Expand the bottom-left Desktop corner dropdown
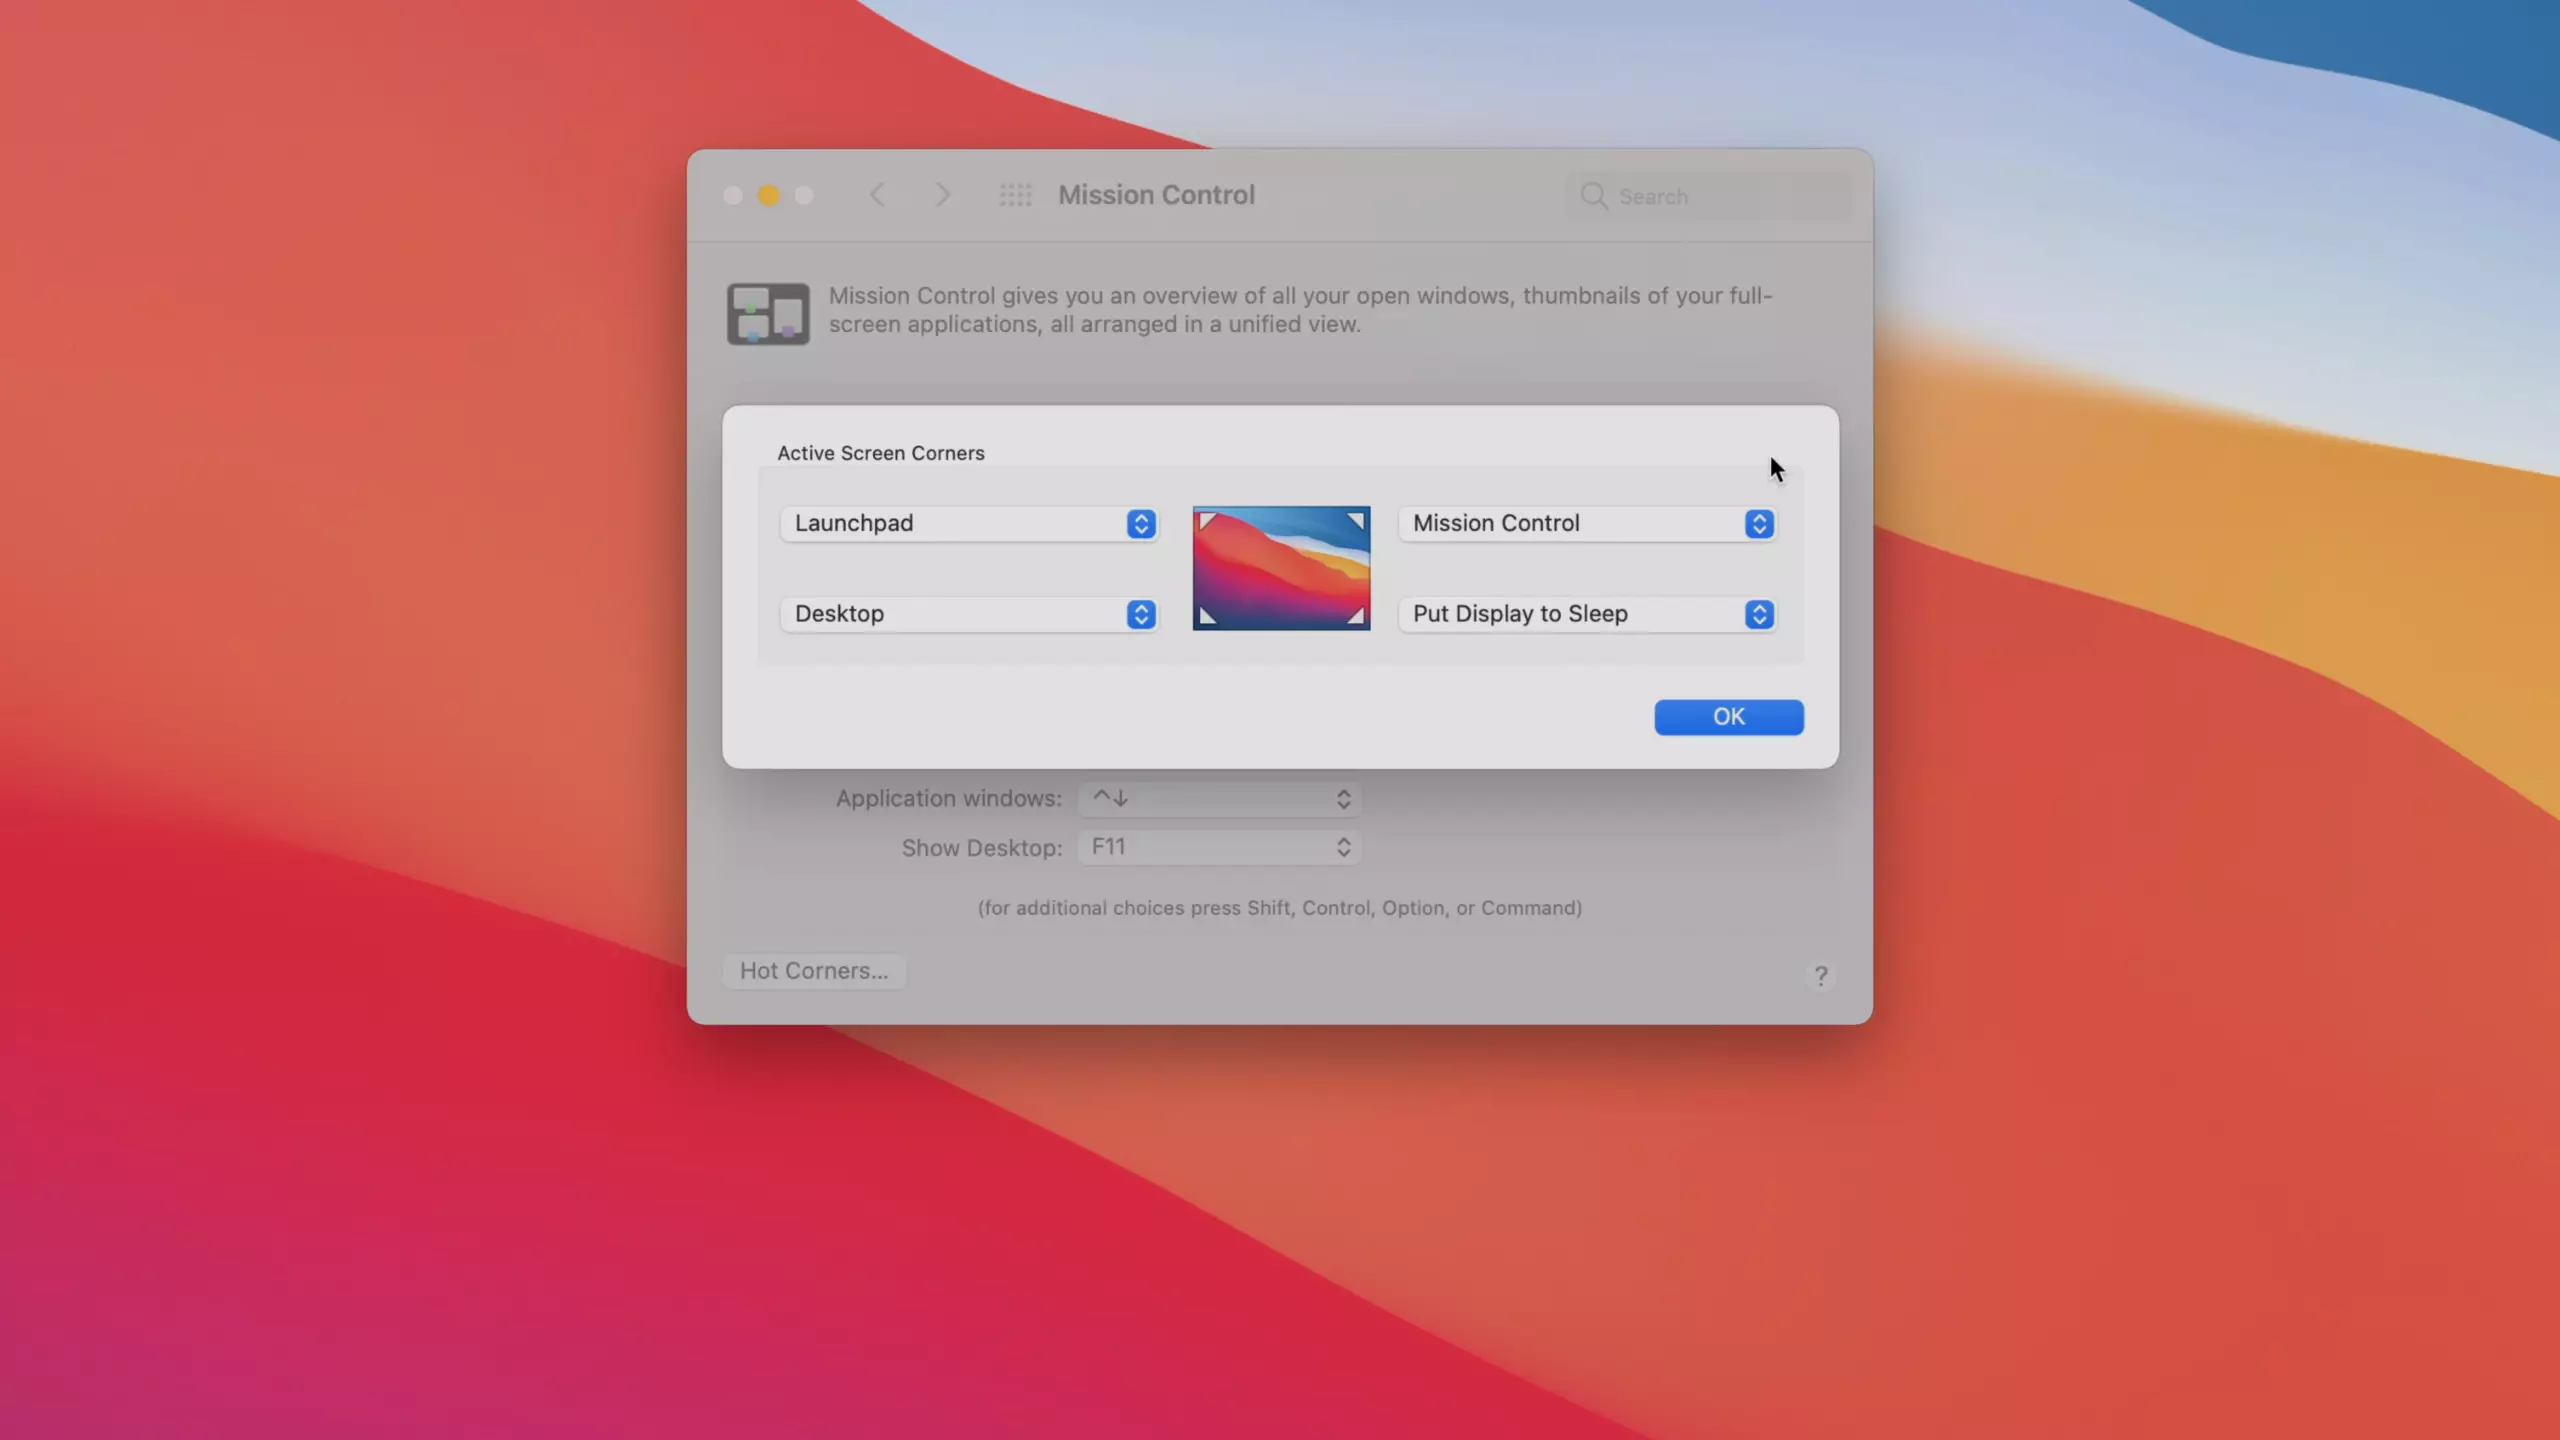This screenshot has height=1440, width=2560. 1139,614
